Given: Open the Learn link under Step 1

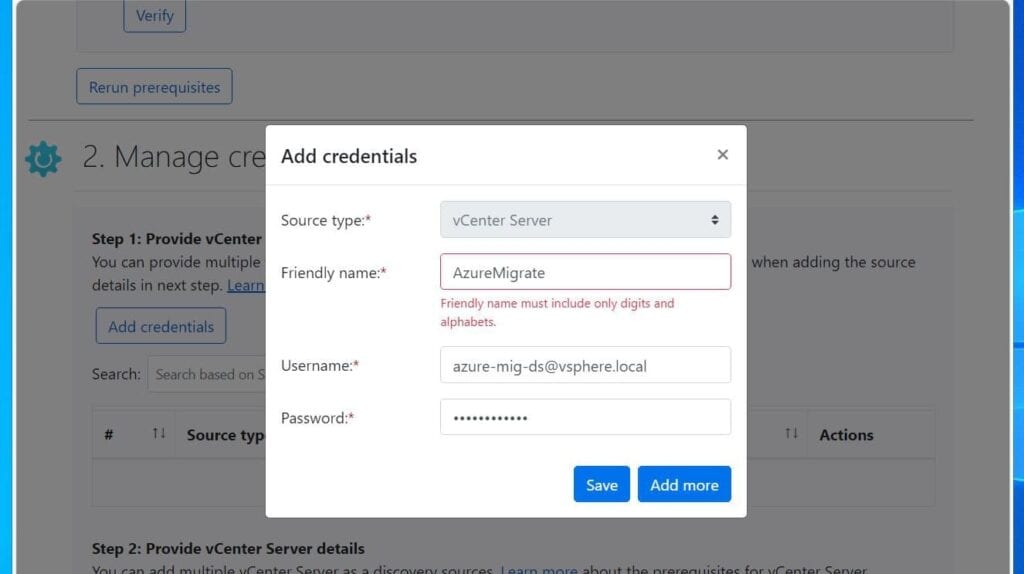Looking at the screenshot, I should pyautogui.click(x=246, y=285).
